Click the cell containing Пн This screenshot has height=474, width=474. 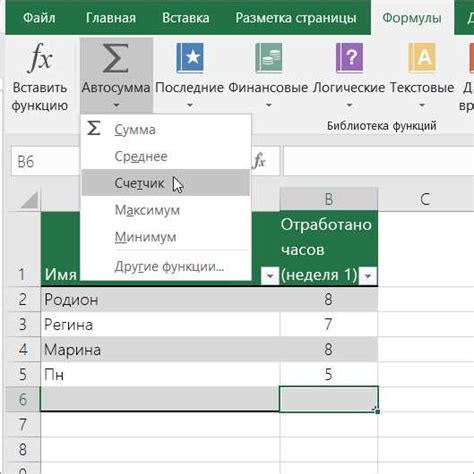tap(160, 374)
